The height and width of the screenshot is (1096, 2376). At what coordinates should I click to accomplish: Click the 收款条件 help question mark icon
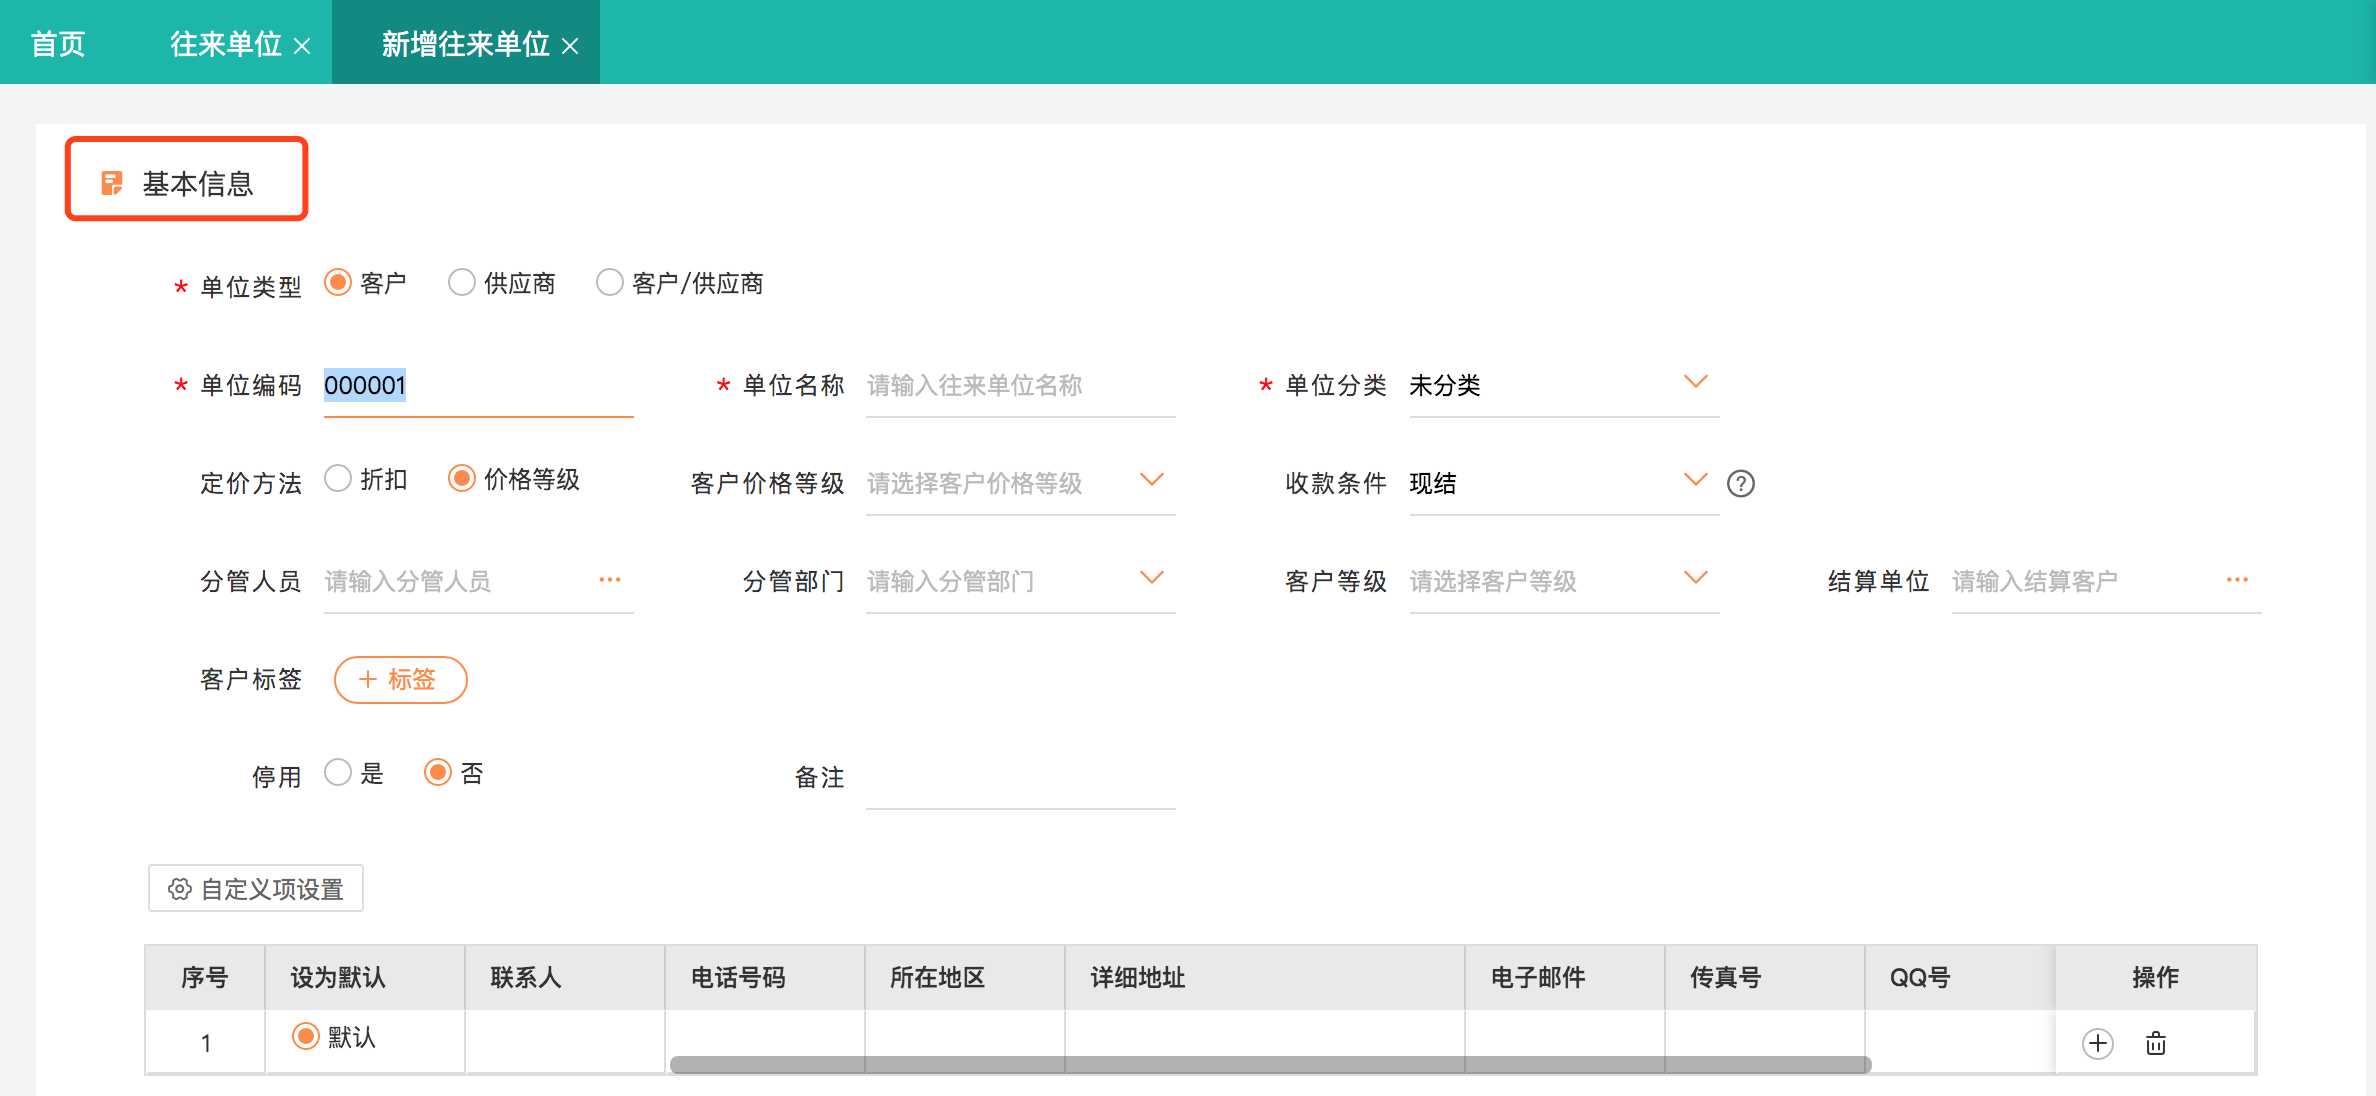coord(1744,484)
